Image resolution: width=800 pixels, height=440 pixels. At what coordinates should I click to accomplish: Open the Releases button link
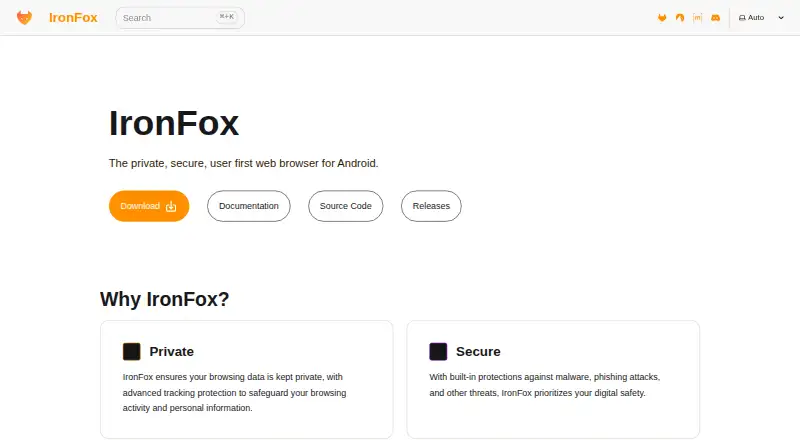[431, 206]
